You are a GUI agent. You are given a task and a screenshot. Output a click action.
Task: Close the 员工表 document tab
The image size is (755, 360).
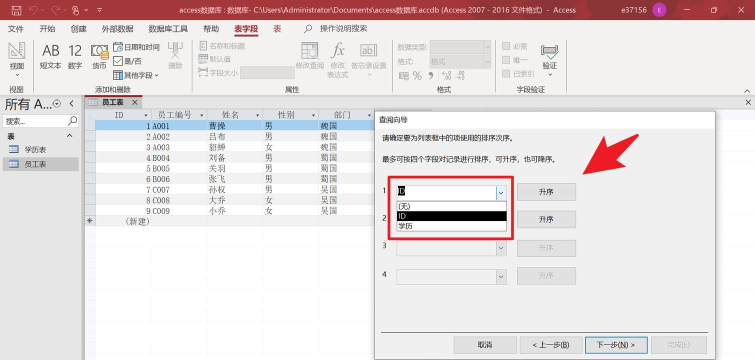135,103
